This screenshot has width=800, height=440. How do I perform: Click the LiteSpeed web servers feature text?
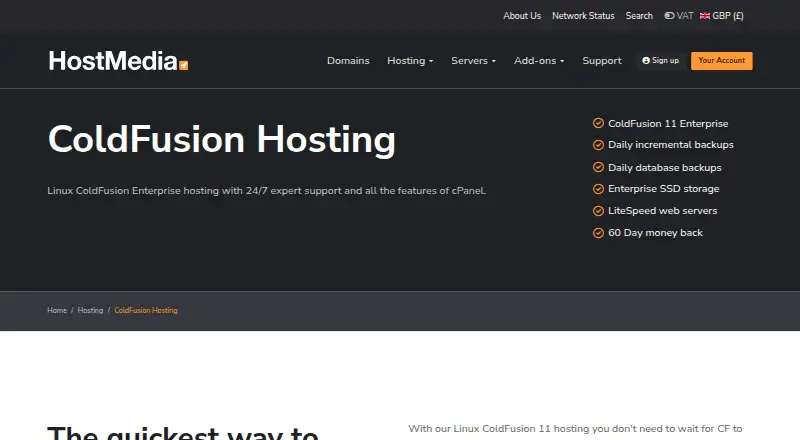pos(663,211)
